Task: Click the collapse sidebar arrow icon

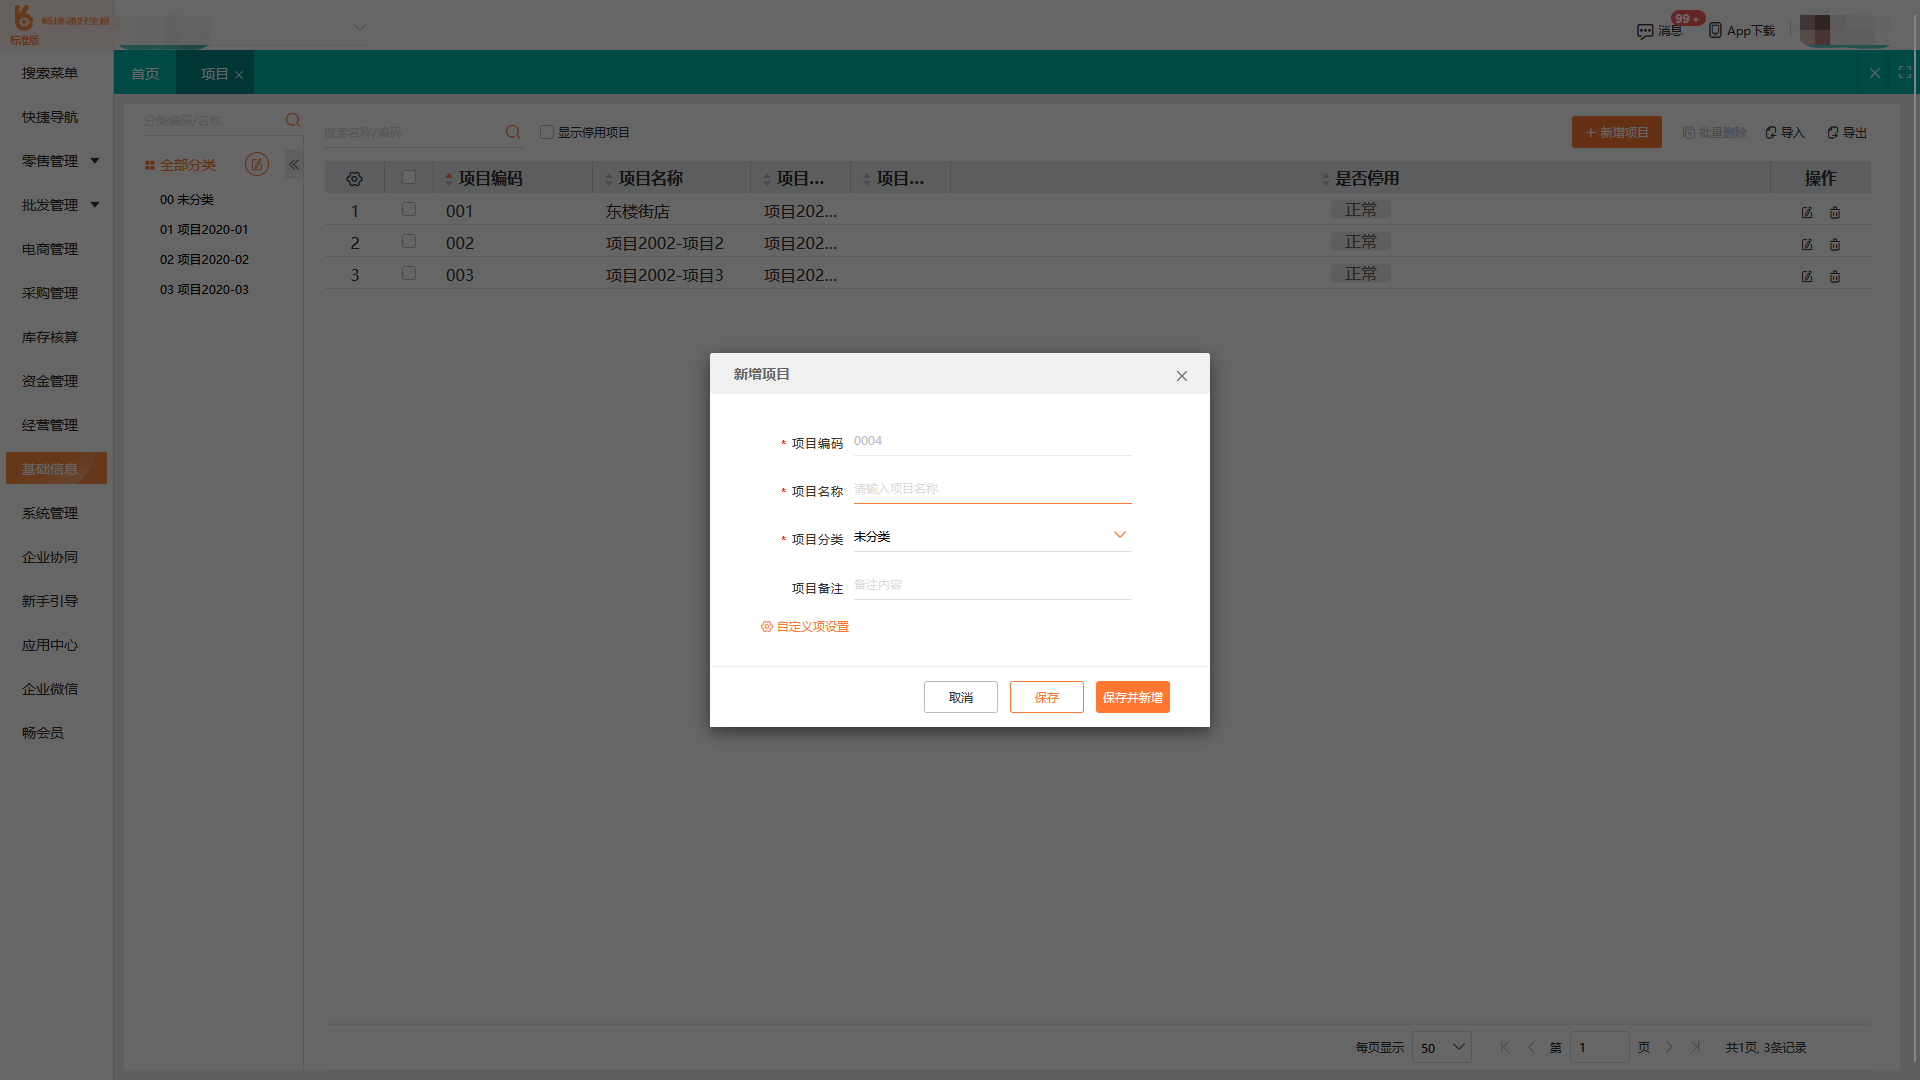Action: pos(294,164)
